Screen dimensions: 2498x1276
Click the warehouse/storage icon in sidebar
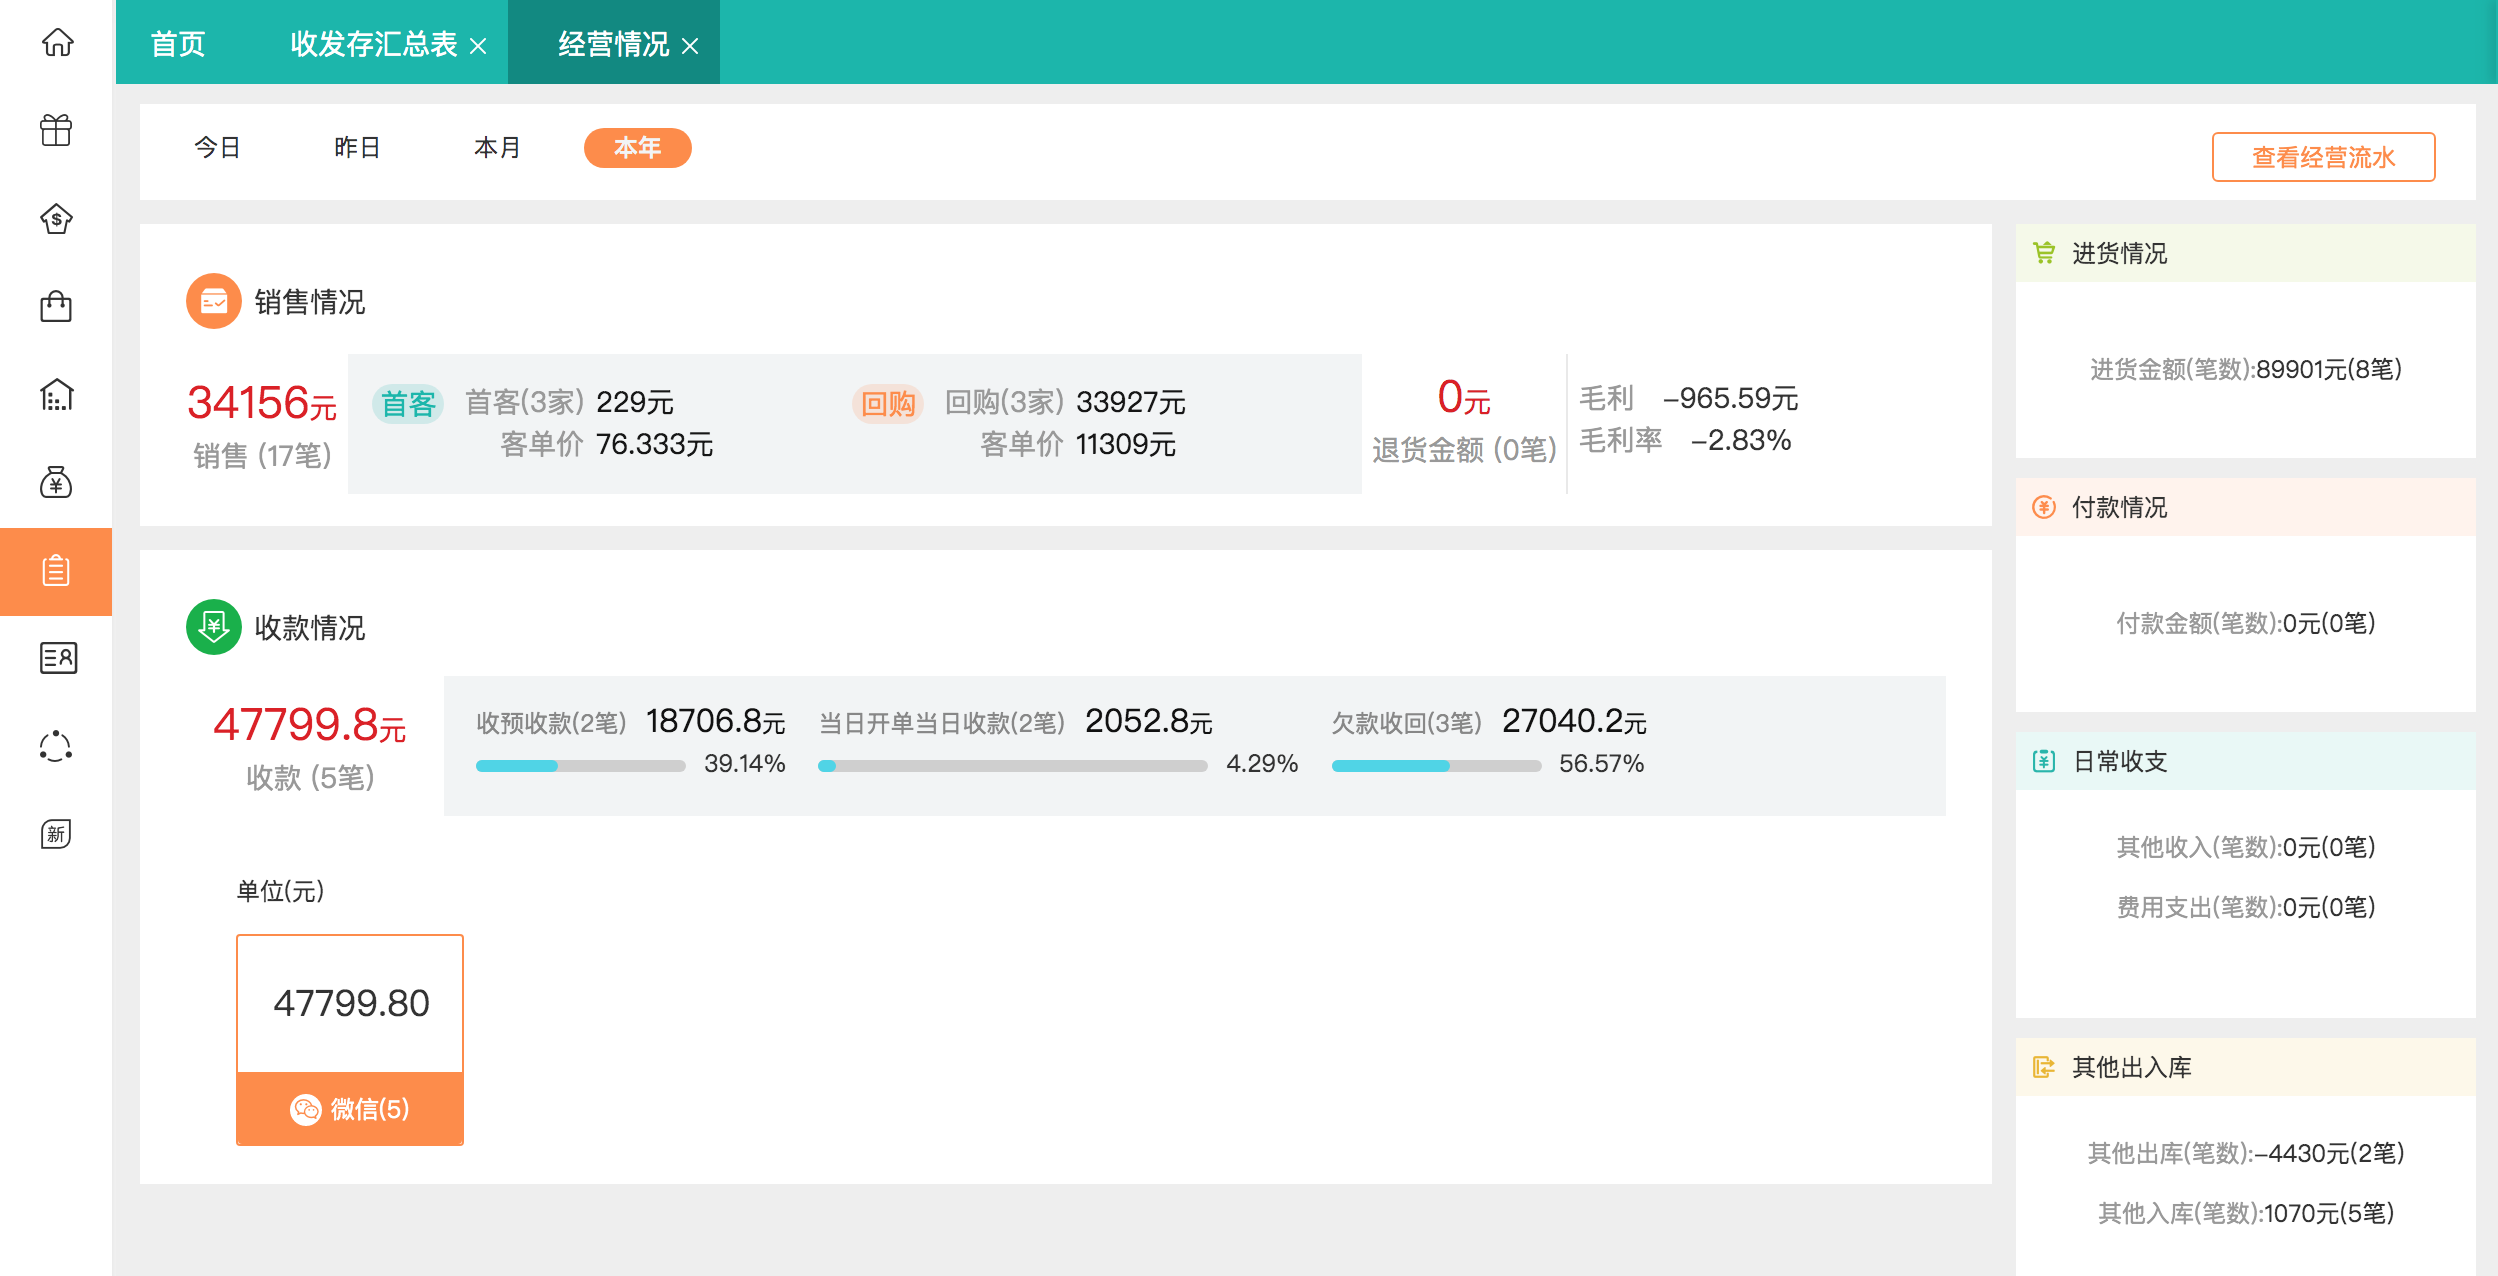55,397
